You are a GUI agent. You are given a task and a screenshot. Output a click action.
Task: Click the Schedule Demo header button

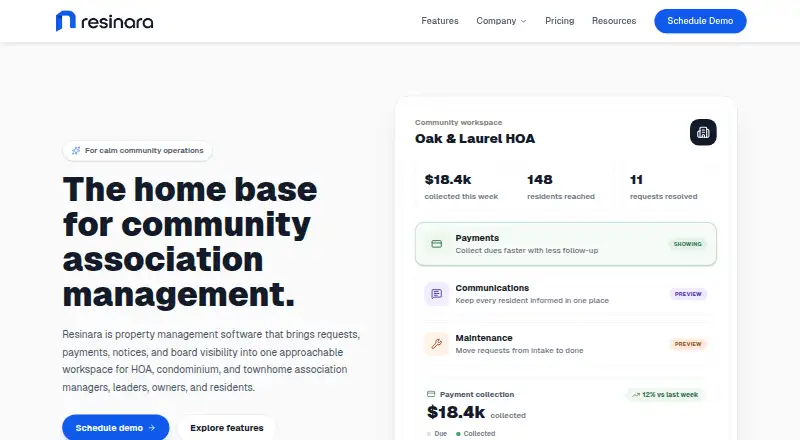click(x=700, y=21)
